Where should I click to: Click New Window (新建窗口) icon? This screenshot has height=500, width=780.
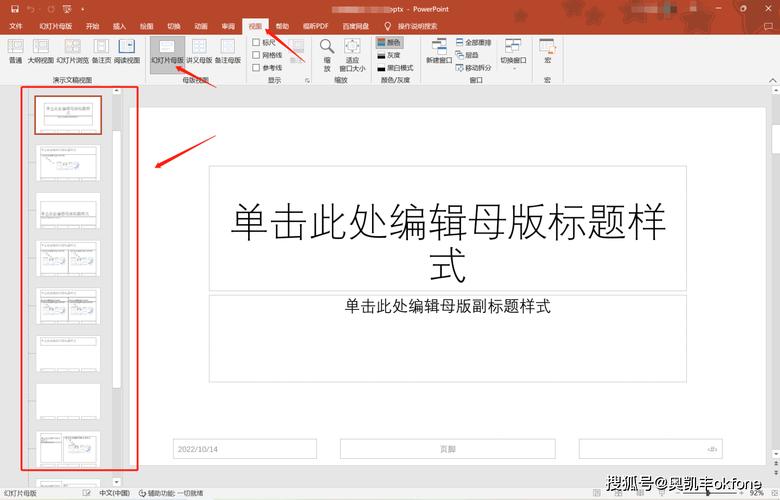pos(439,50)
